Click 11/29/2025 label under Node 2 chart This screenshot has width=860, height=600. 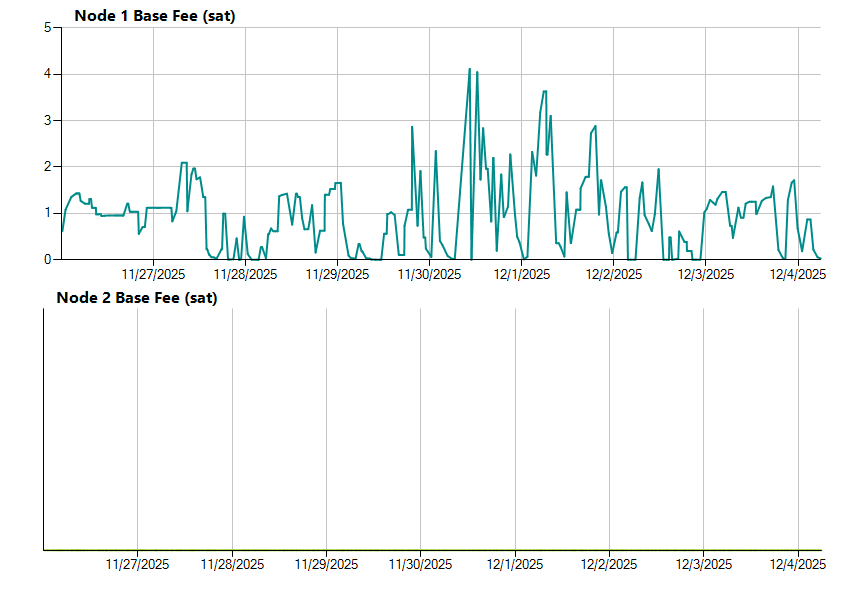coord(326,564)
